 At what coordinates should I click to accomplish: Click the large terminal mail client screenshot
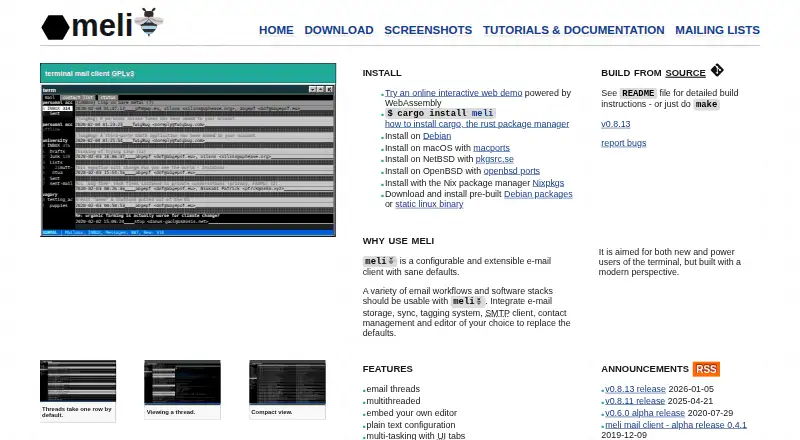pyautogui.click(x=188, y=160)
